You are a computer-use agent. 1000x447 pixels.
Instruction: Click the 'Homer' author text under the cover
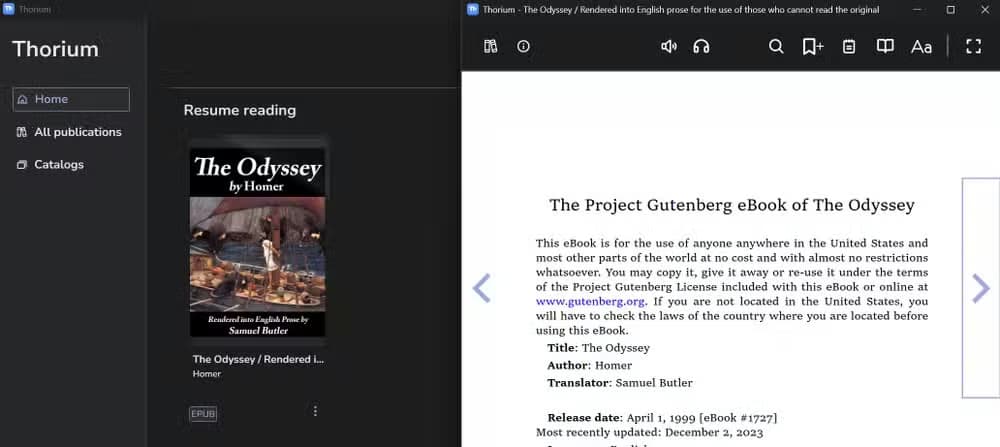tap(207, 374)
